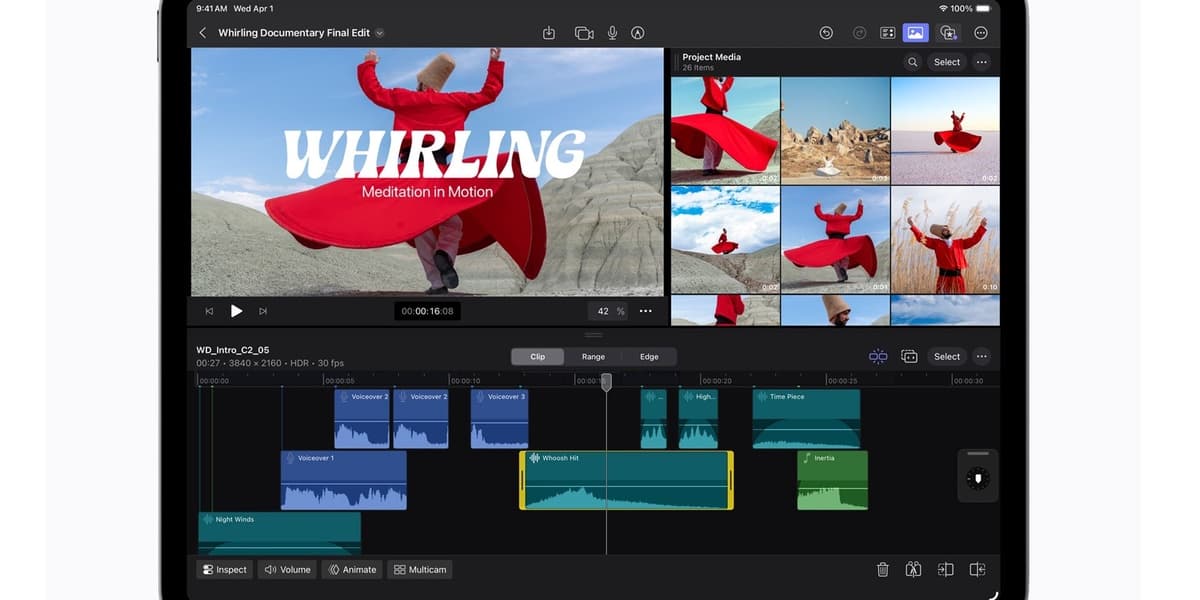Toggle the photo media browser panel
Image resolution: width=1200 pixels, height=600 pixels.
point(915,33)
